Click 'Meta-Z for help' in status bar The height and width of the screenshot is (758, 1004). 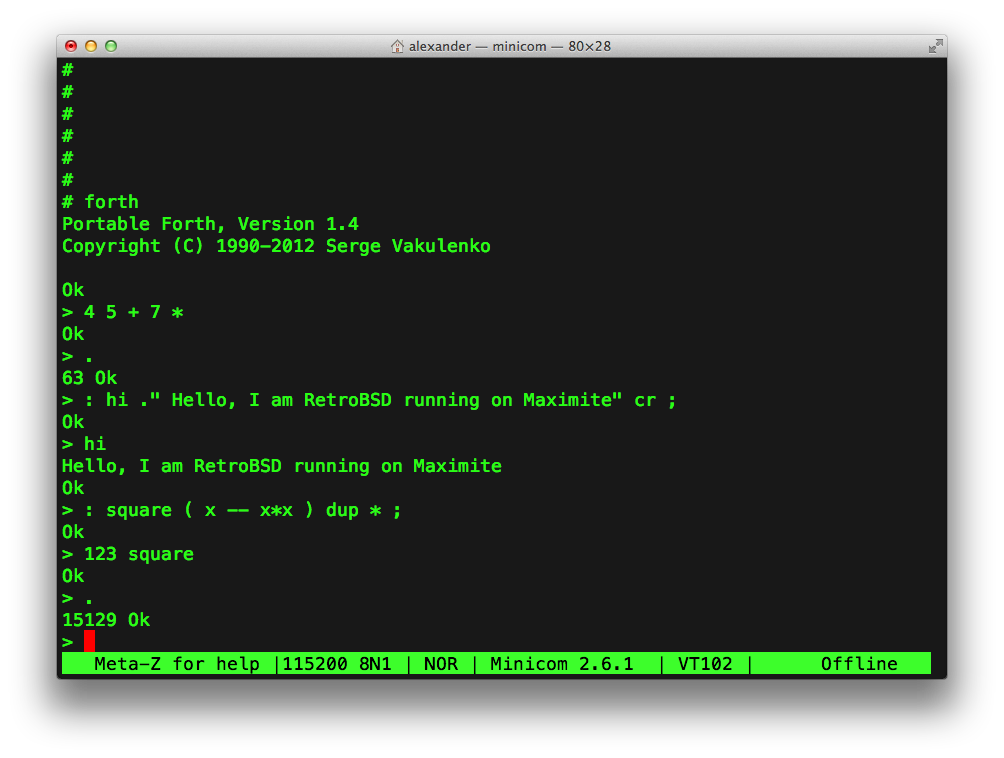176,664
